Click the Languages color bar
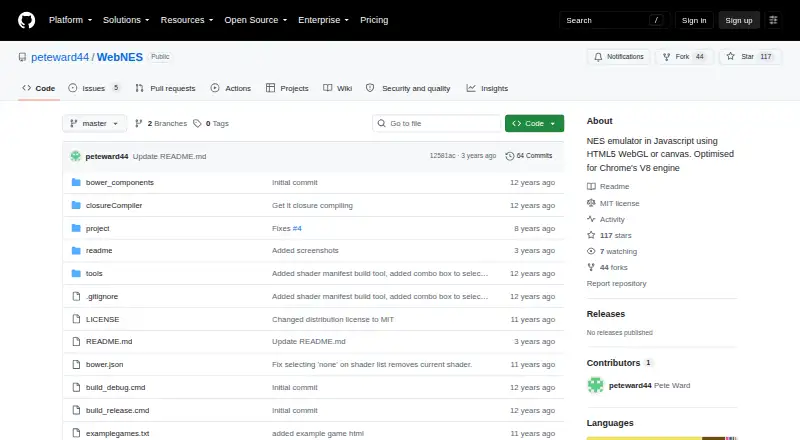The image size is (800, 440). (x=662, y=438)
